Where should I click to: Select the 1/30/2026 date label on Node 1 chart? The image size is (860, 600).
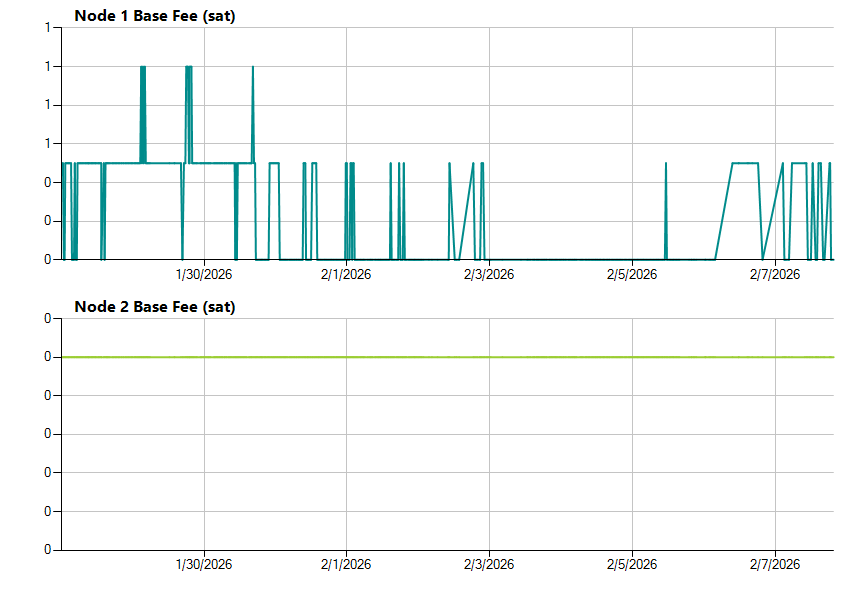coord(204,274)
